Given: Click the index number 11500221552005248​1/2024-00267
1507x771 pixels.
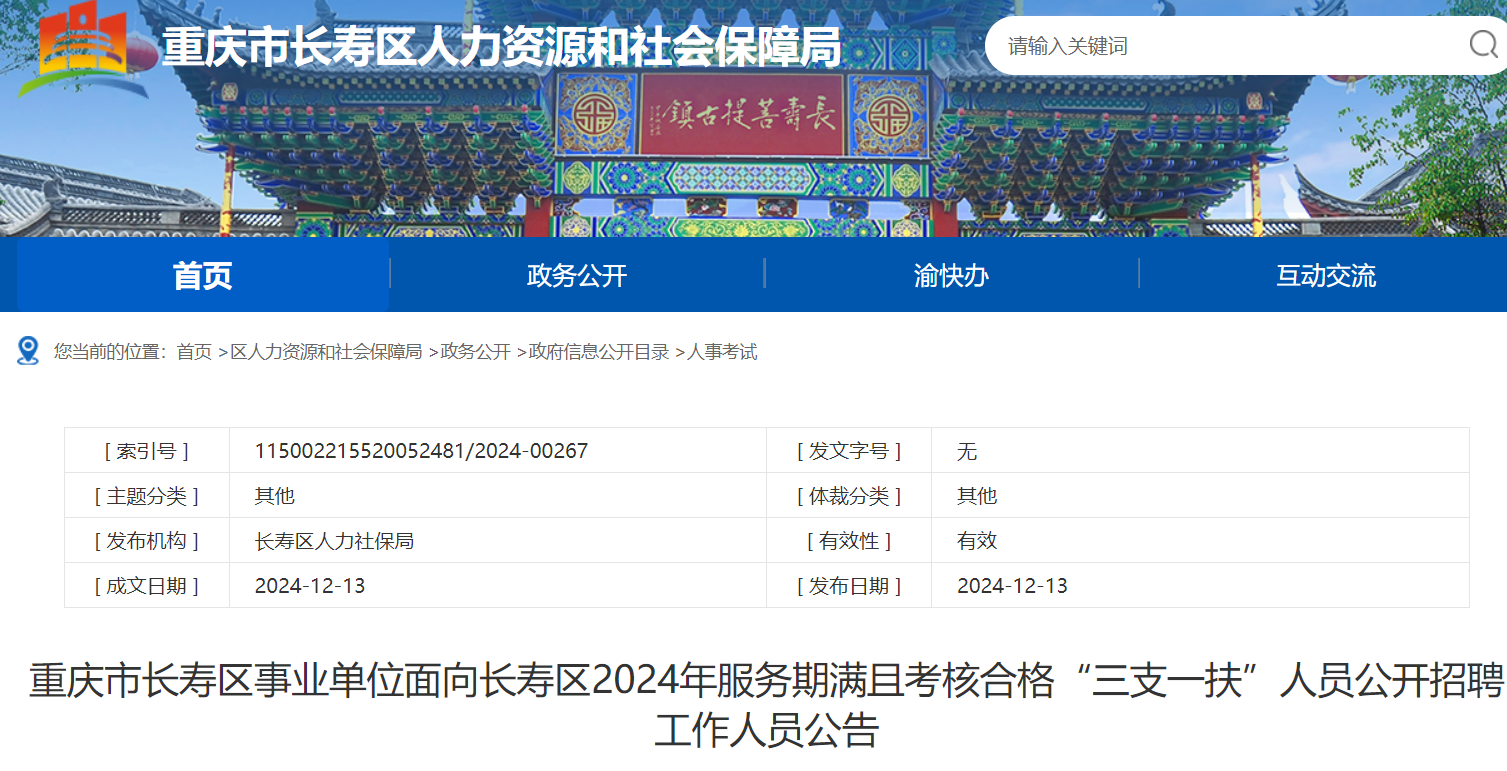Looking at the screenshot, I should (x=421, y=451).
